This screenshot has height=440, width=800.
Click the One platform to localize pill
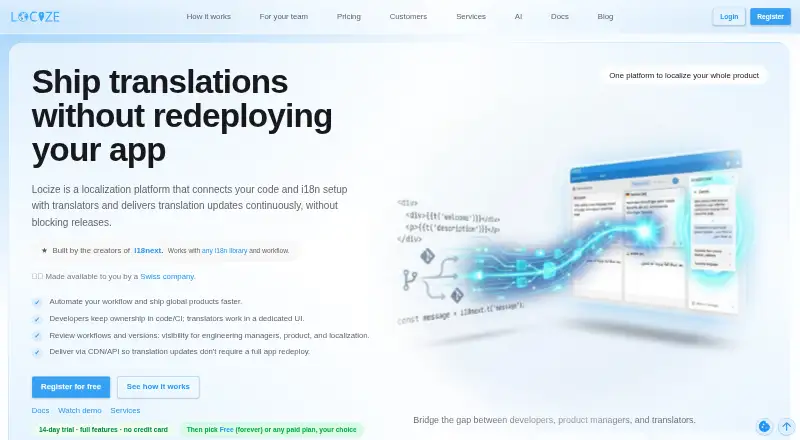click(x=684, y=76)
